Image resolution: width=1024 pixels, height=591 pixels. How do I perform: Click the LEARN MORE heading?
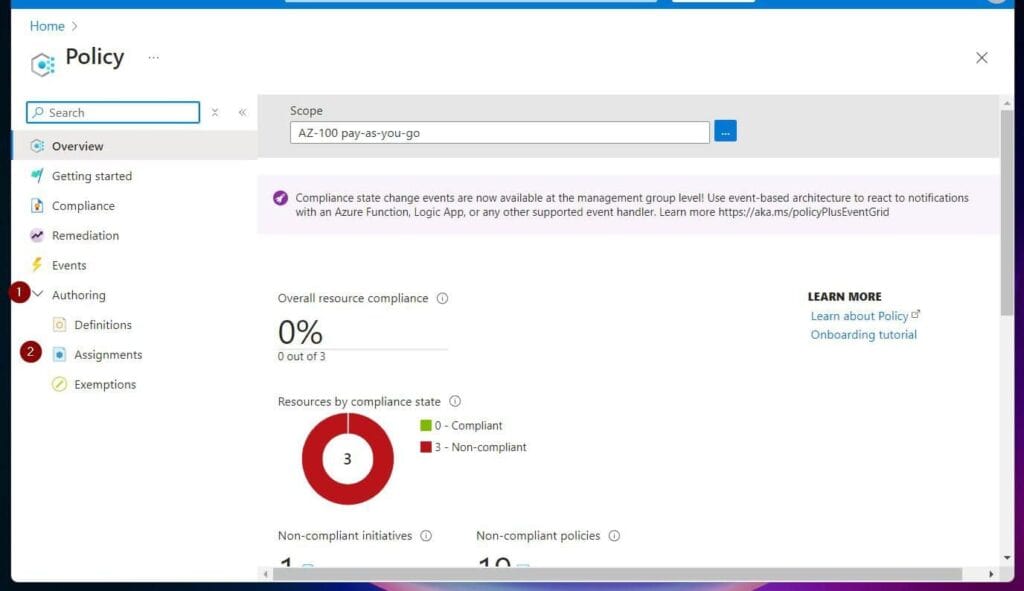[x=844, y=296]
